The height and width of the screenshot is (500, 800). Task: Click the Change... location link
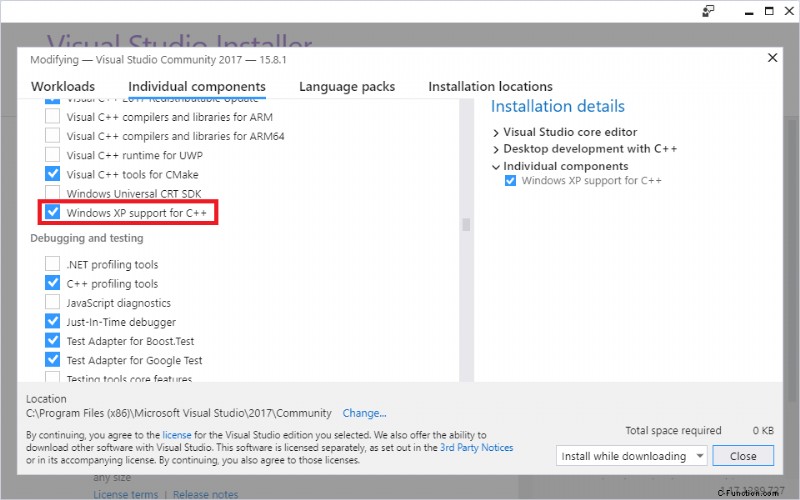[x=364, y=413]
